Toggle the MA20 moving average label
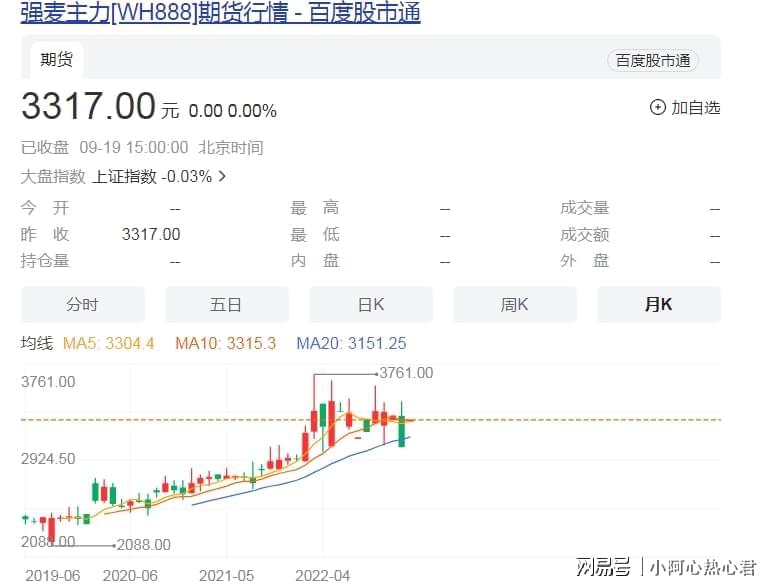 351,344
